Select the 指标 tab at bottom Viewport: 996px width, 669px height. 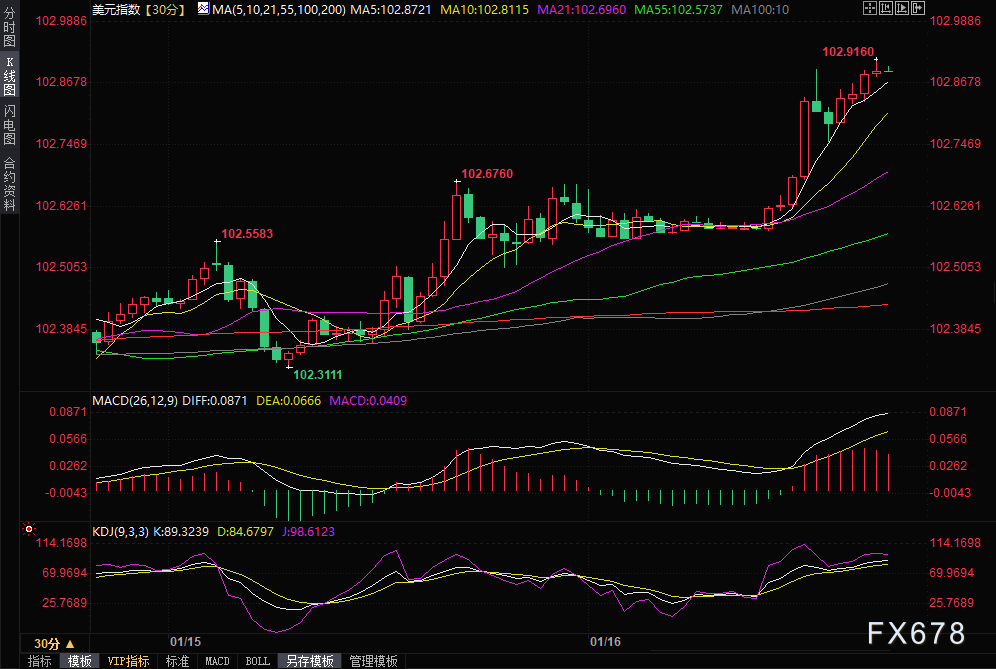tap(39, 661)
